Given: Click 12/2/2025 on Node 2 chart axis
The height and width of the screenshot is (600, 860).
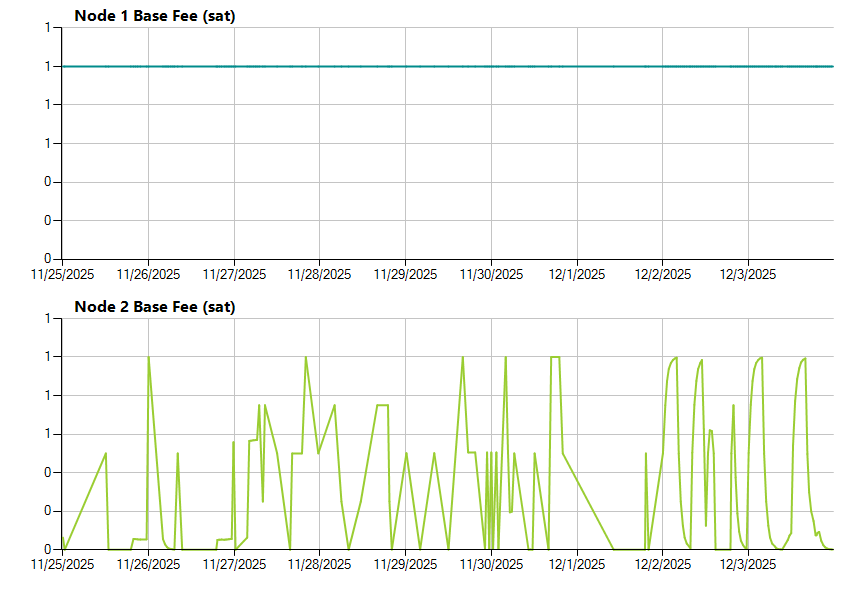Looking at the screenshot, I should [x=663, y=564].
